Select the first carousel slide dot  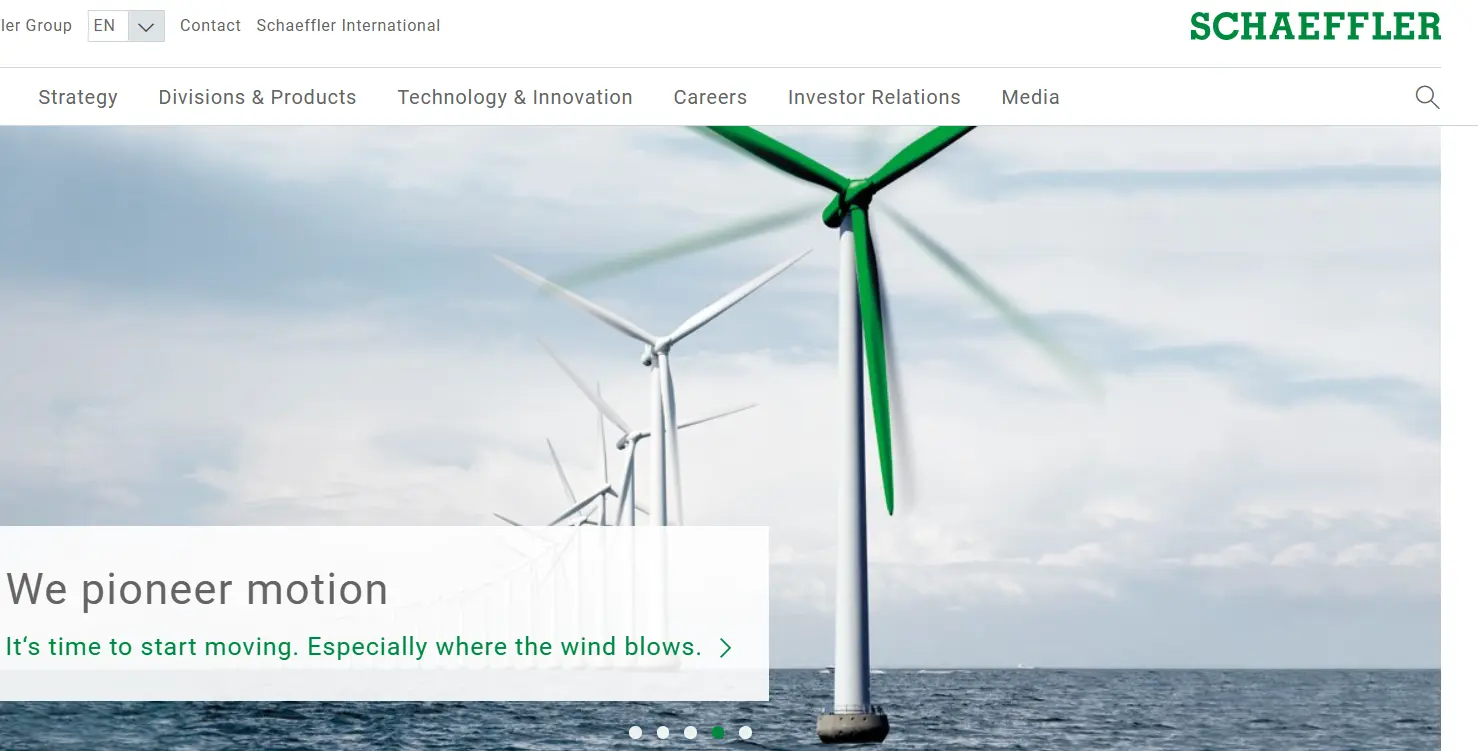(x=635, y=732)
